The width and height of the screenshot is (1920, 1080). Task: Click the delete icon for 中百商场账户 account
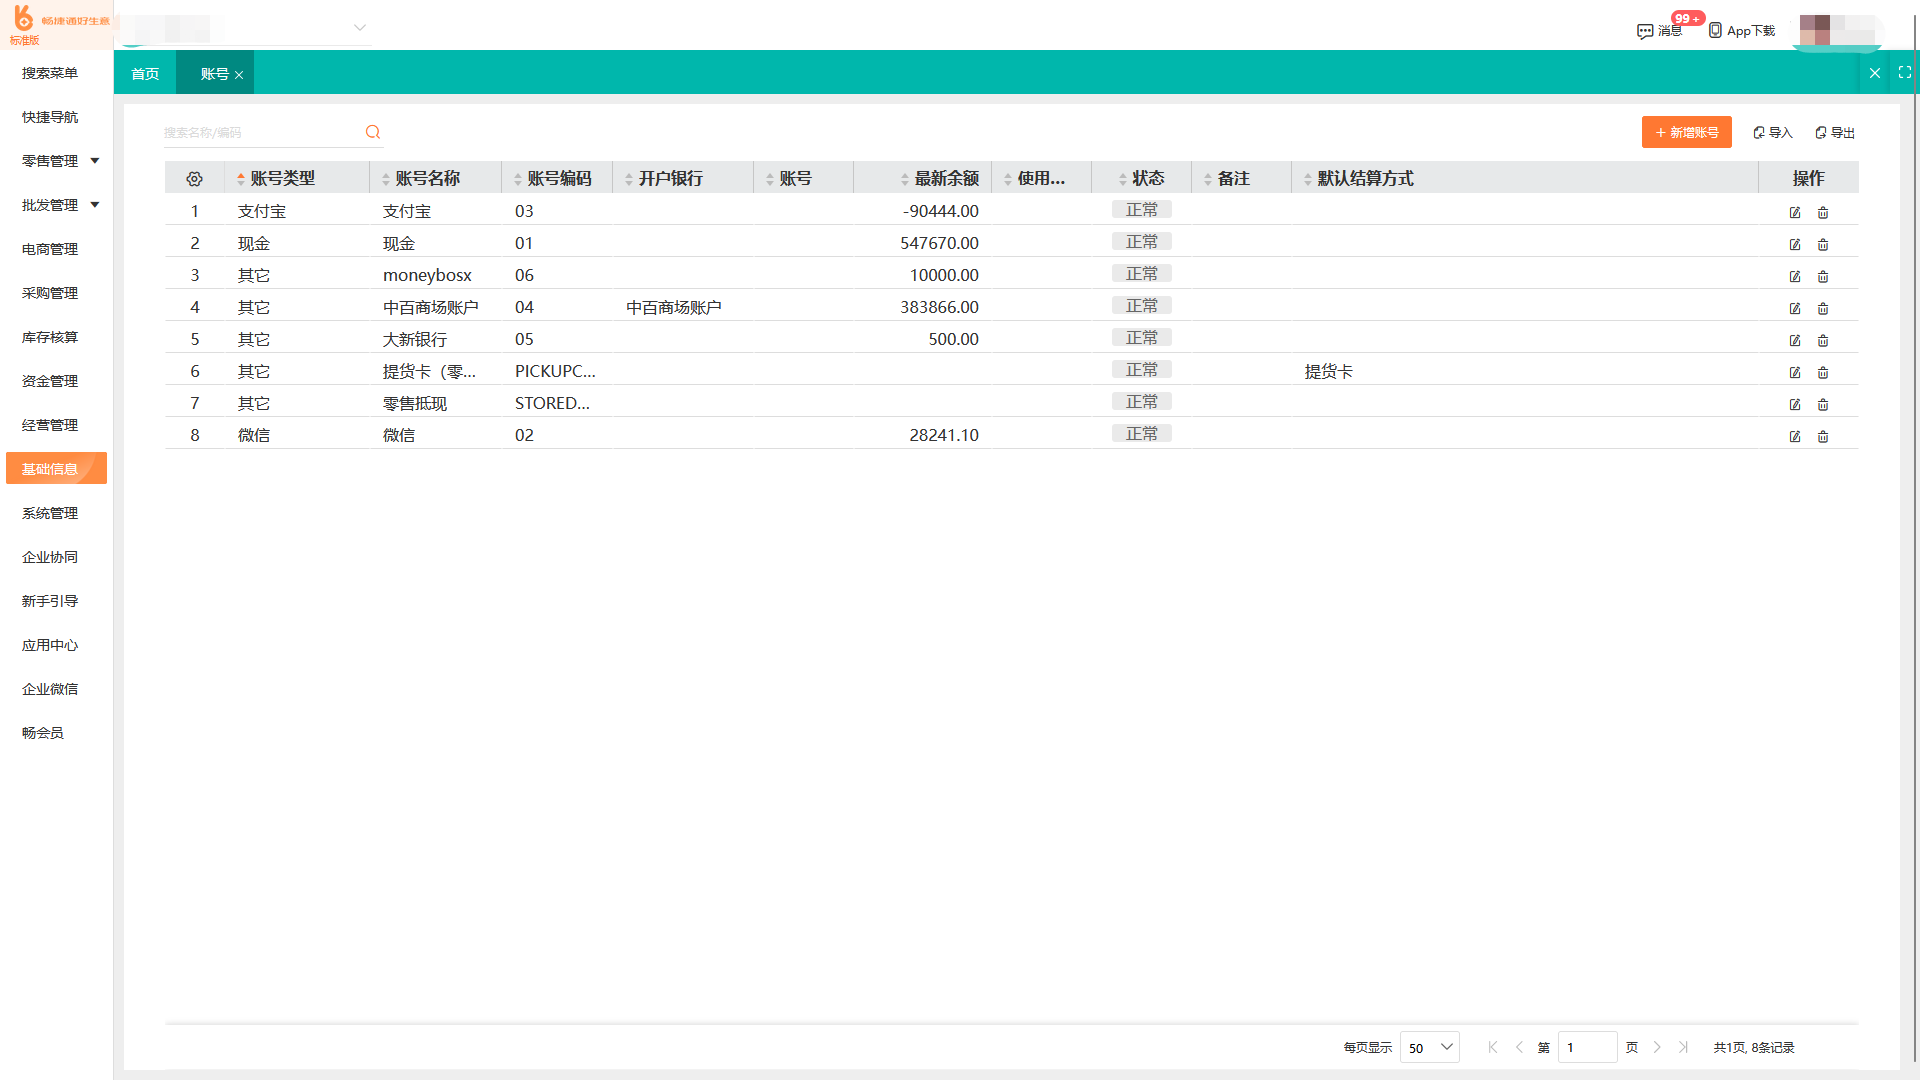tap(1822, 306)
